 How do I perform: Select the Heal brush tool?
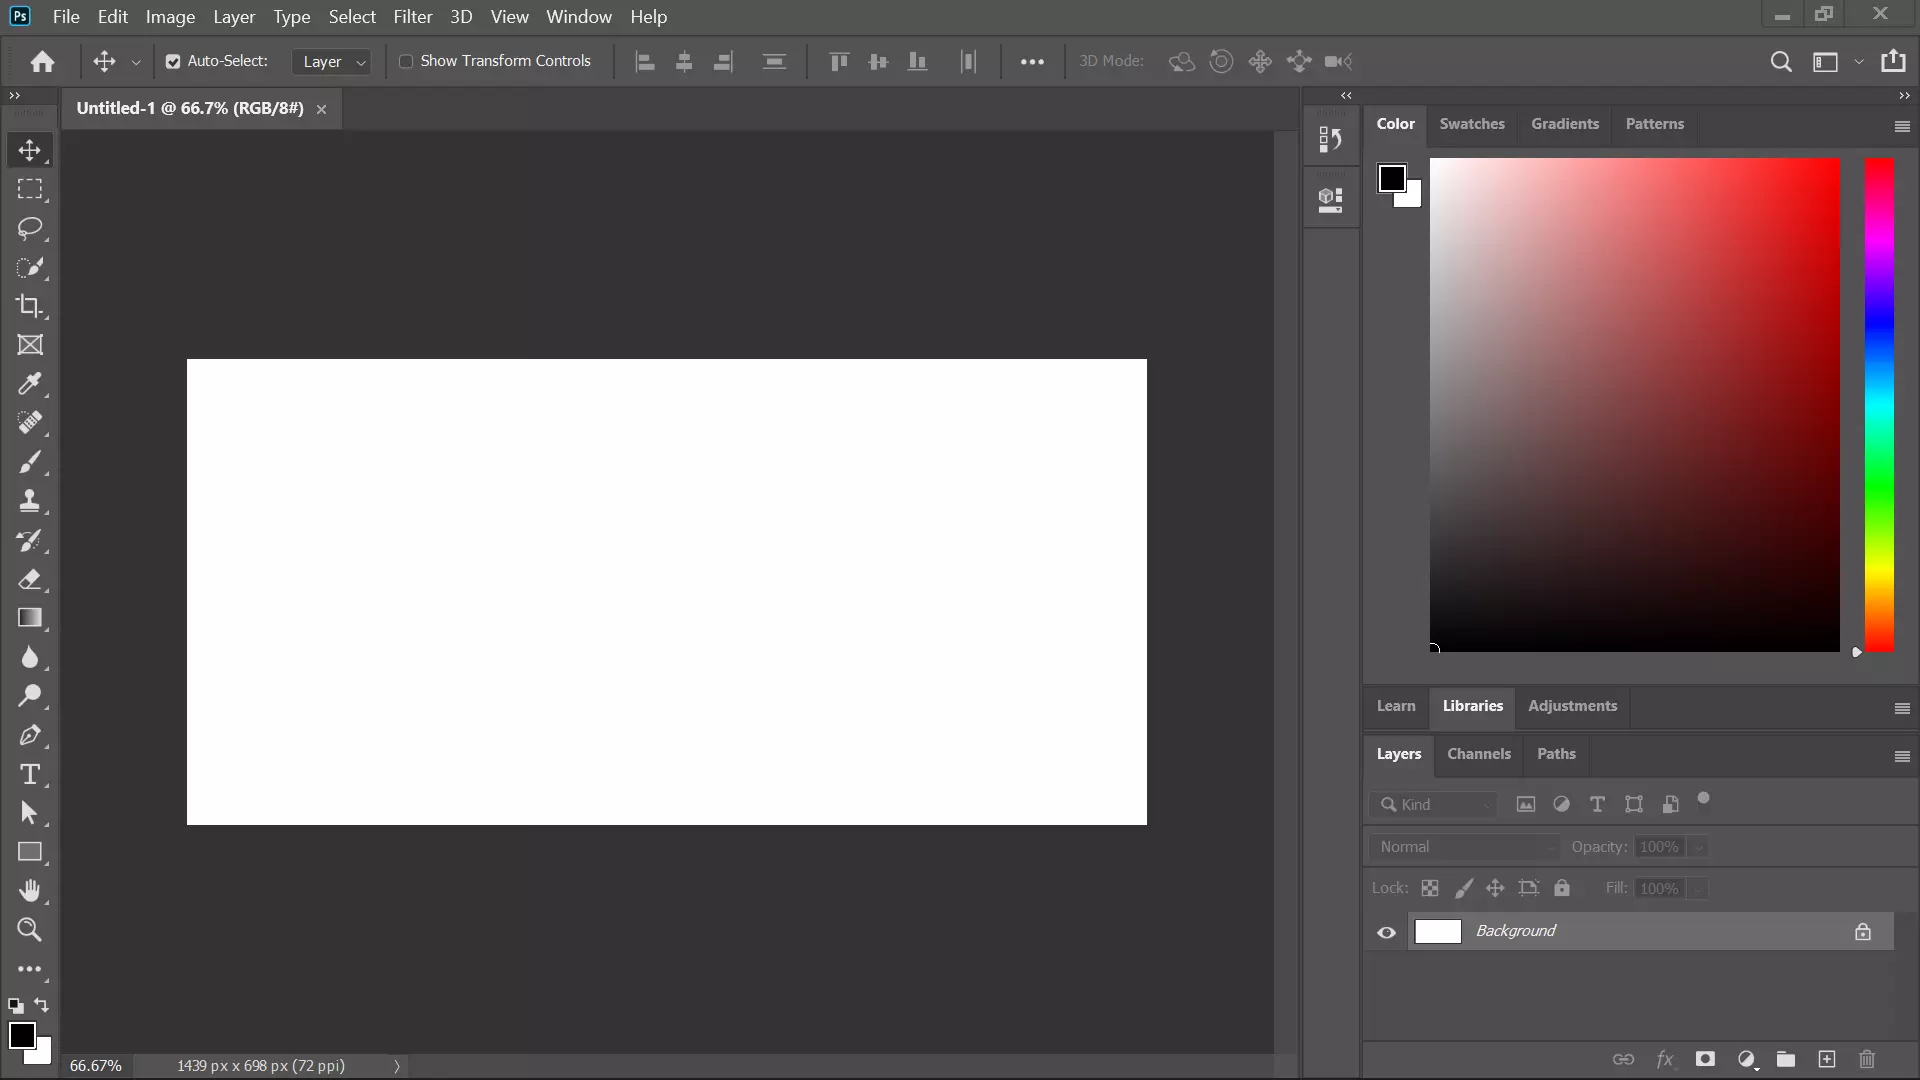tap(29, 425)
